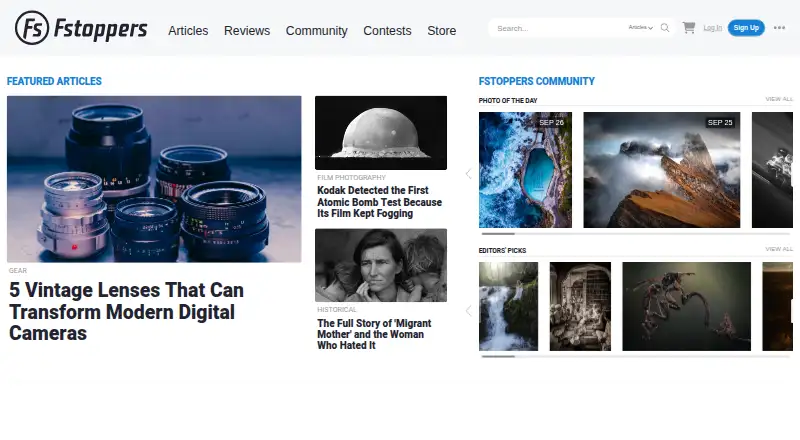Image resolution: width=800 pixels, height=440 pixels.
Task: Open the Reviews menu
Action: 247,31
